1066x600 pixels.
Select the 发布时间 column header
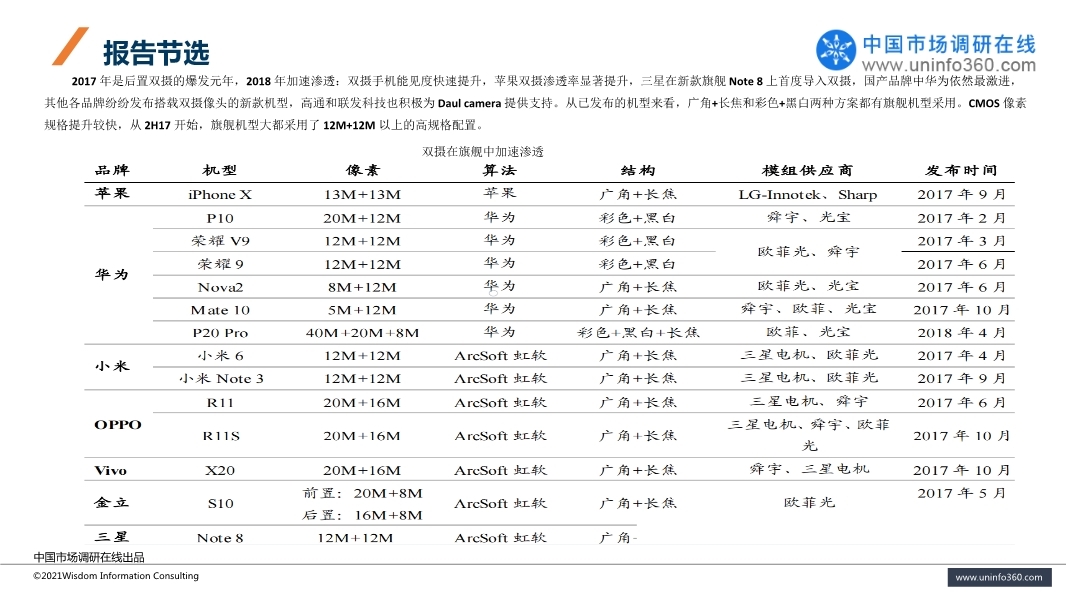click(961, 171)
